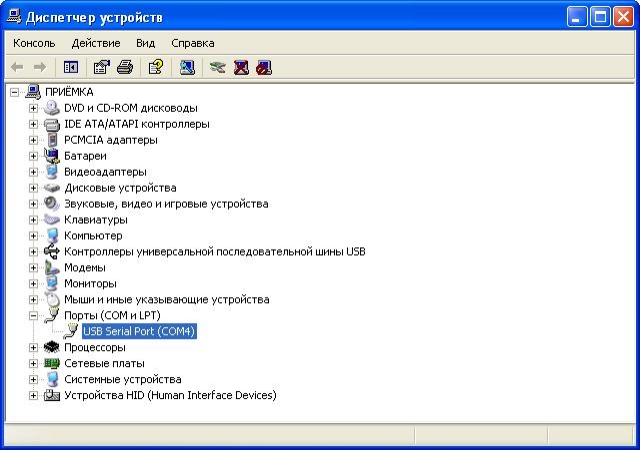Image resolution: width=640 pixels, height=450 pixels.
Task: Expand the Клавиатуры node
Action: pos(33,220)
